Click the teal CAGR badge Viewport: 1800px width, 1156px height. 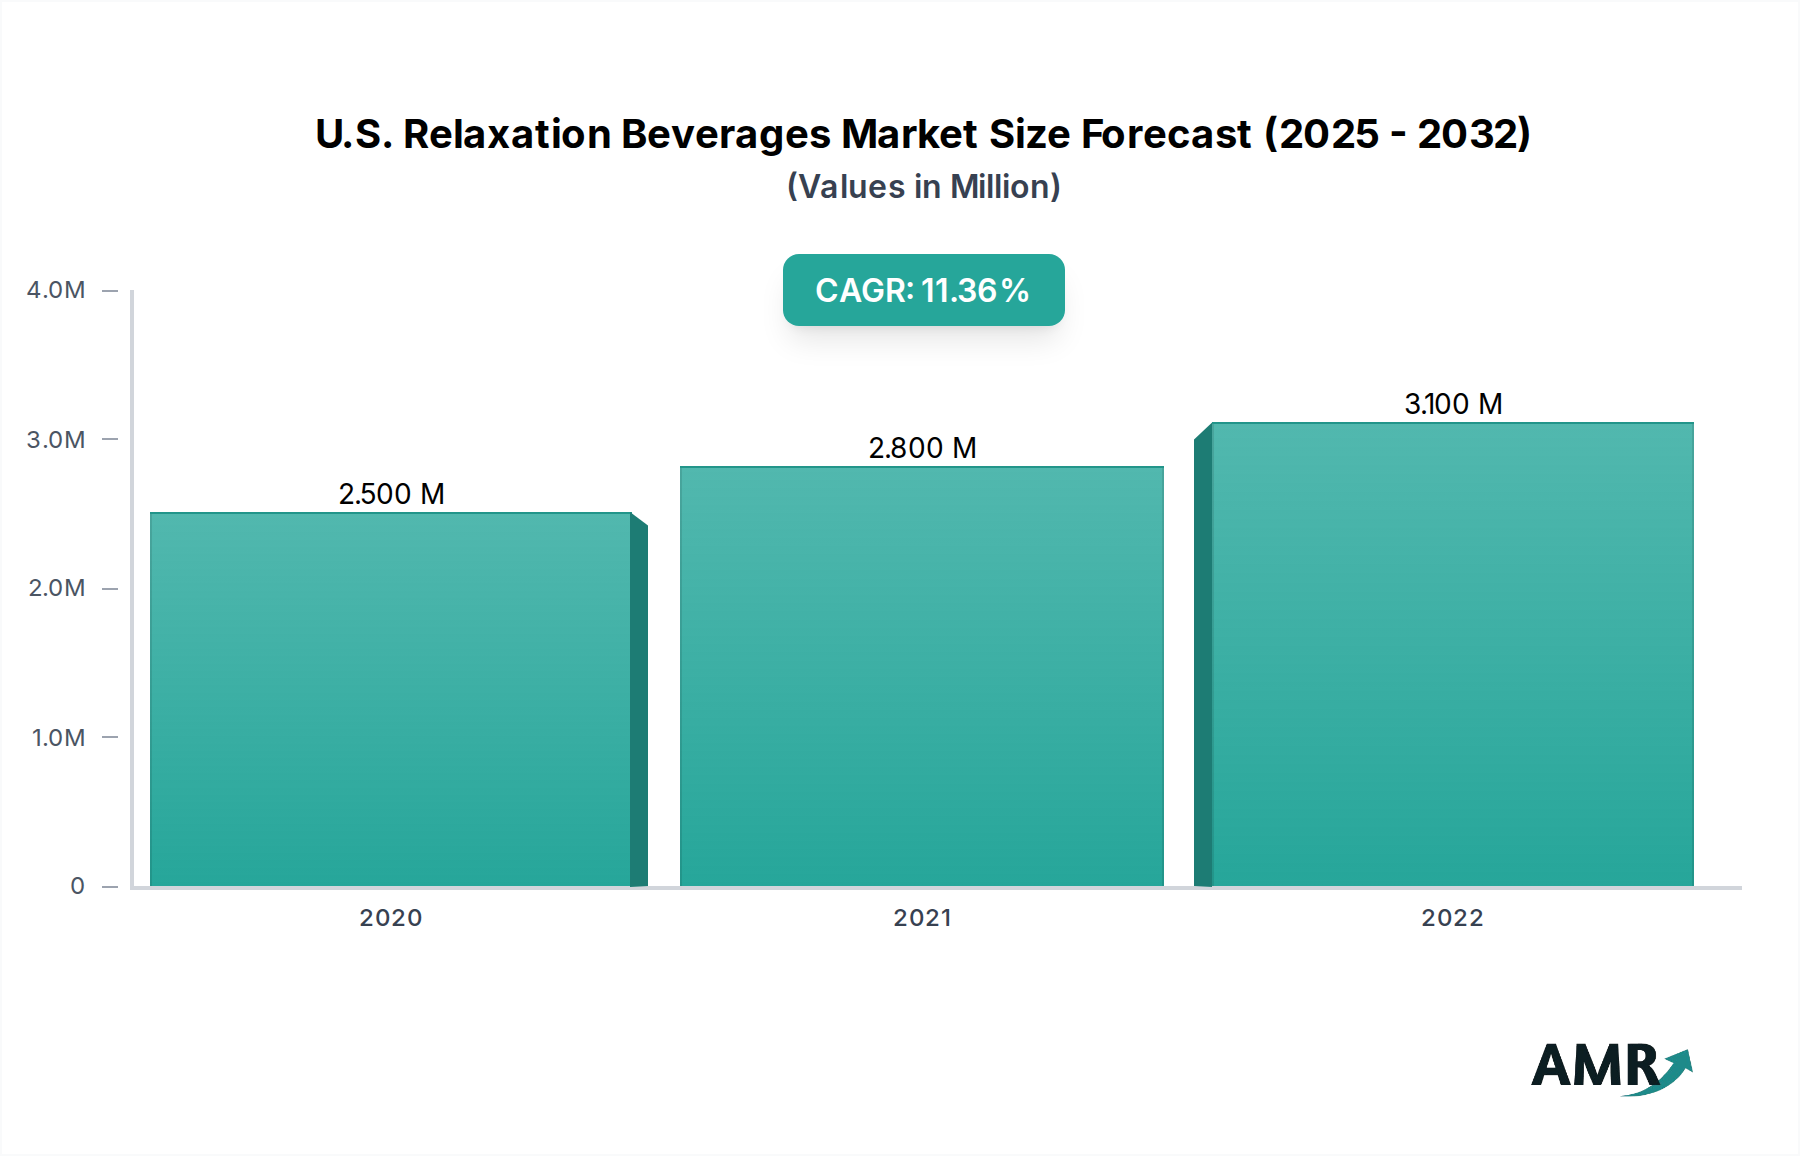[x=922, y=290]
